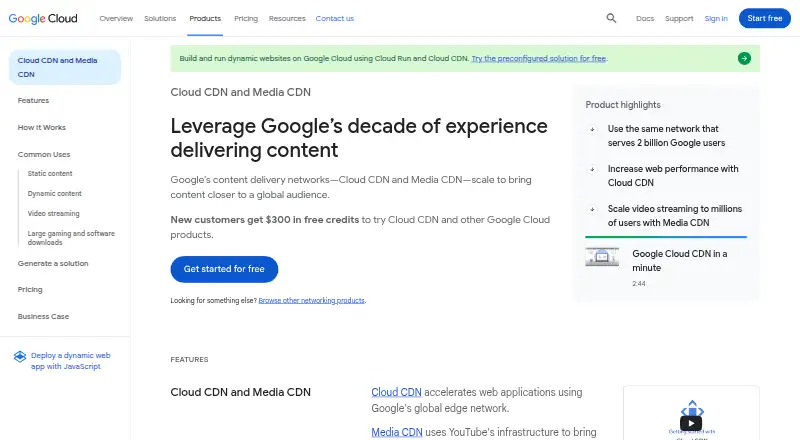Jump to Pricing in the sidebar
This screenshot has height=440, width=800.
click(30, 289)
